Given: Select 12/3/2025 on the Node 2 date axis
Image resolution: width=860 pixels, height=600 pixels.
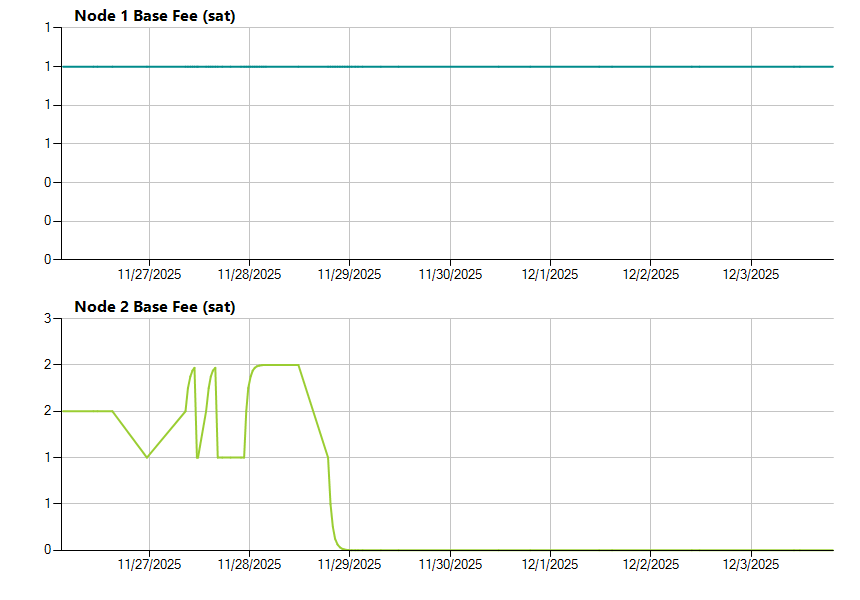Looking at the screenshot, I should click(751, 565).
